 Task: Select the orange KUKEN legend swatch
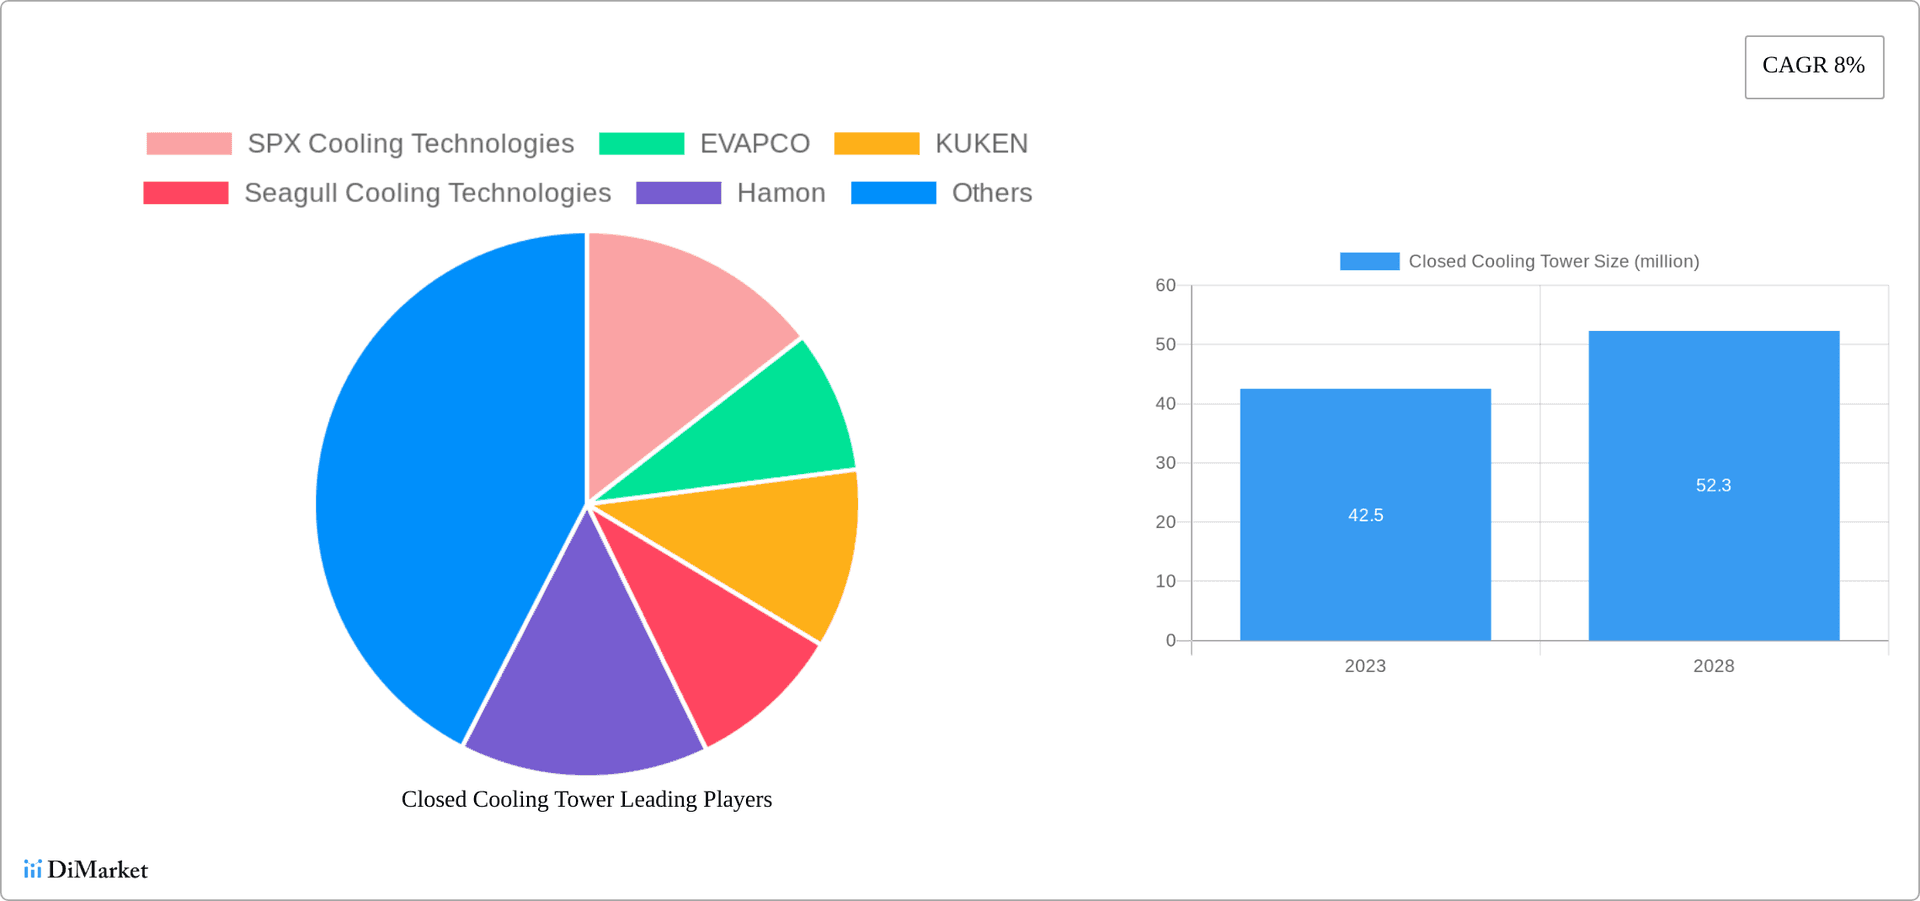coord(876,143)
